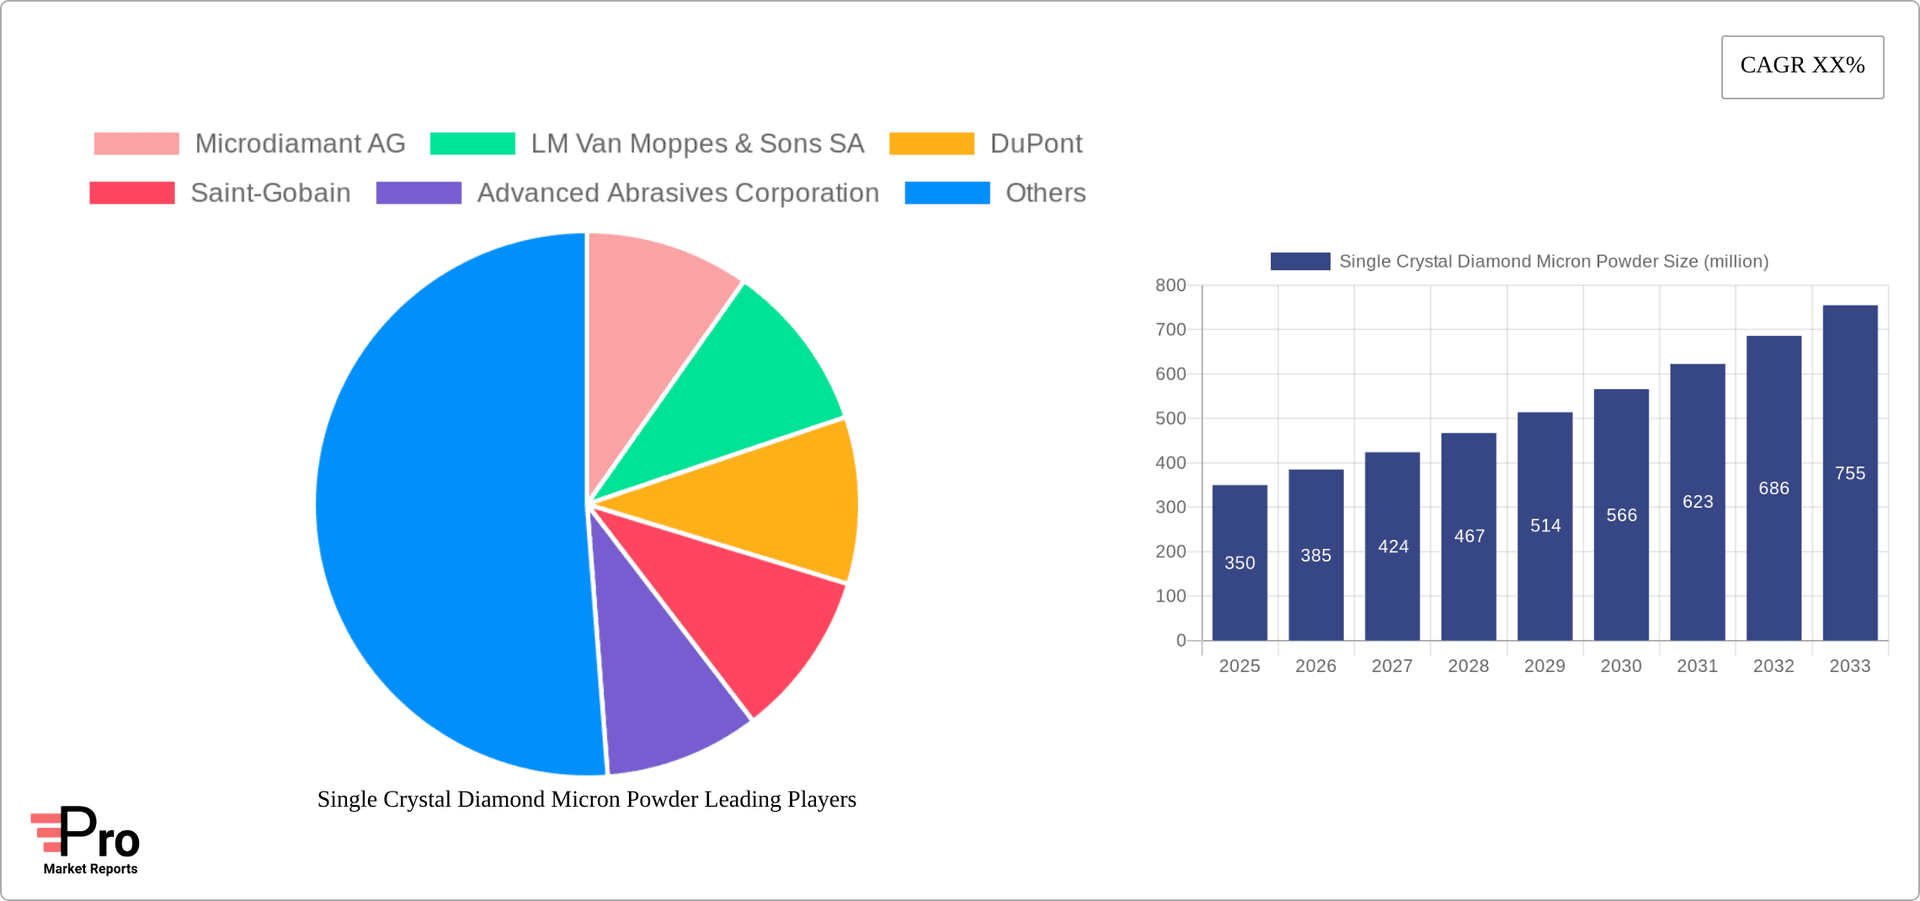The height and width of the screenshot is (901, 1920).
Task: Open the CAGR XX% box
Action: (1802, 66)
